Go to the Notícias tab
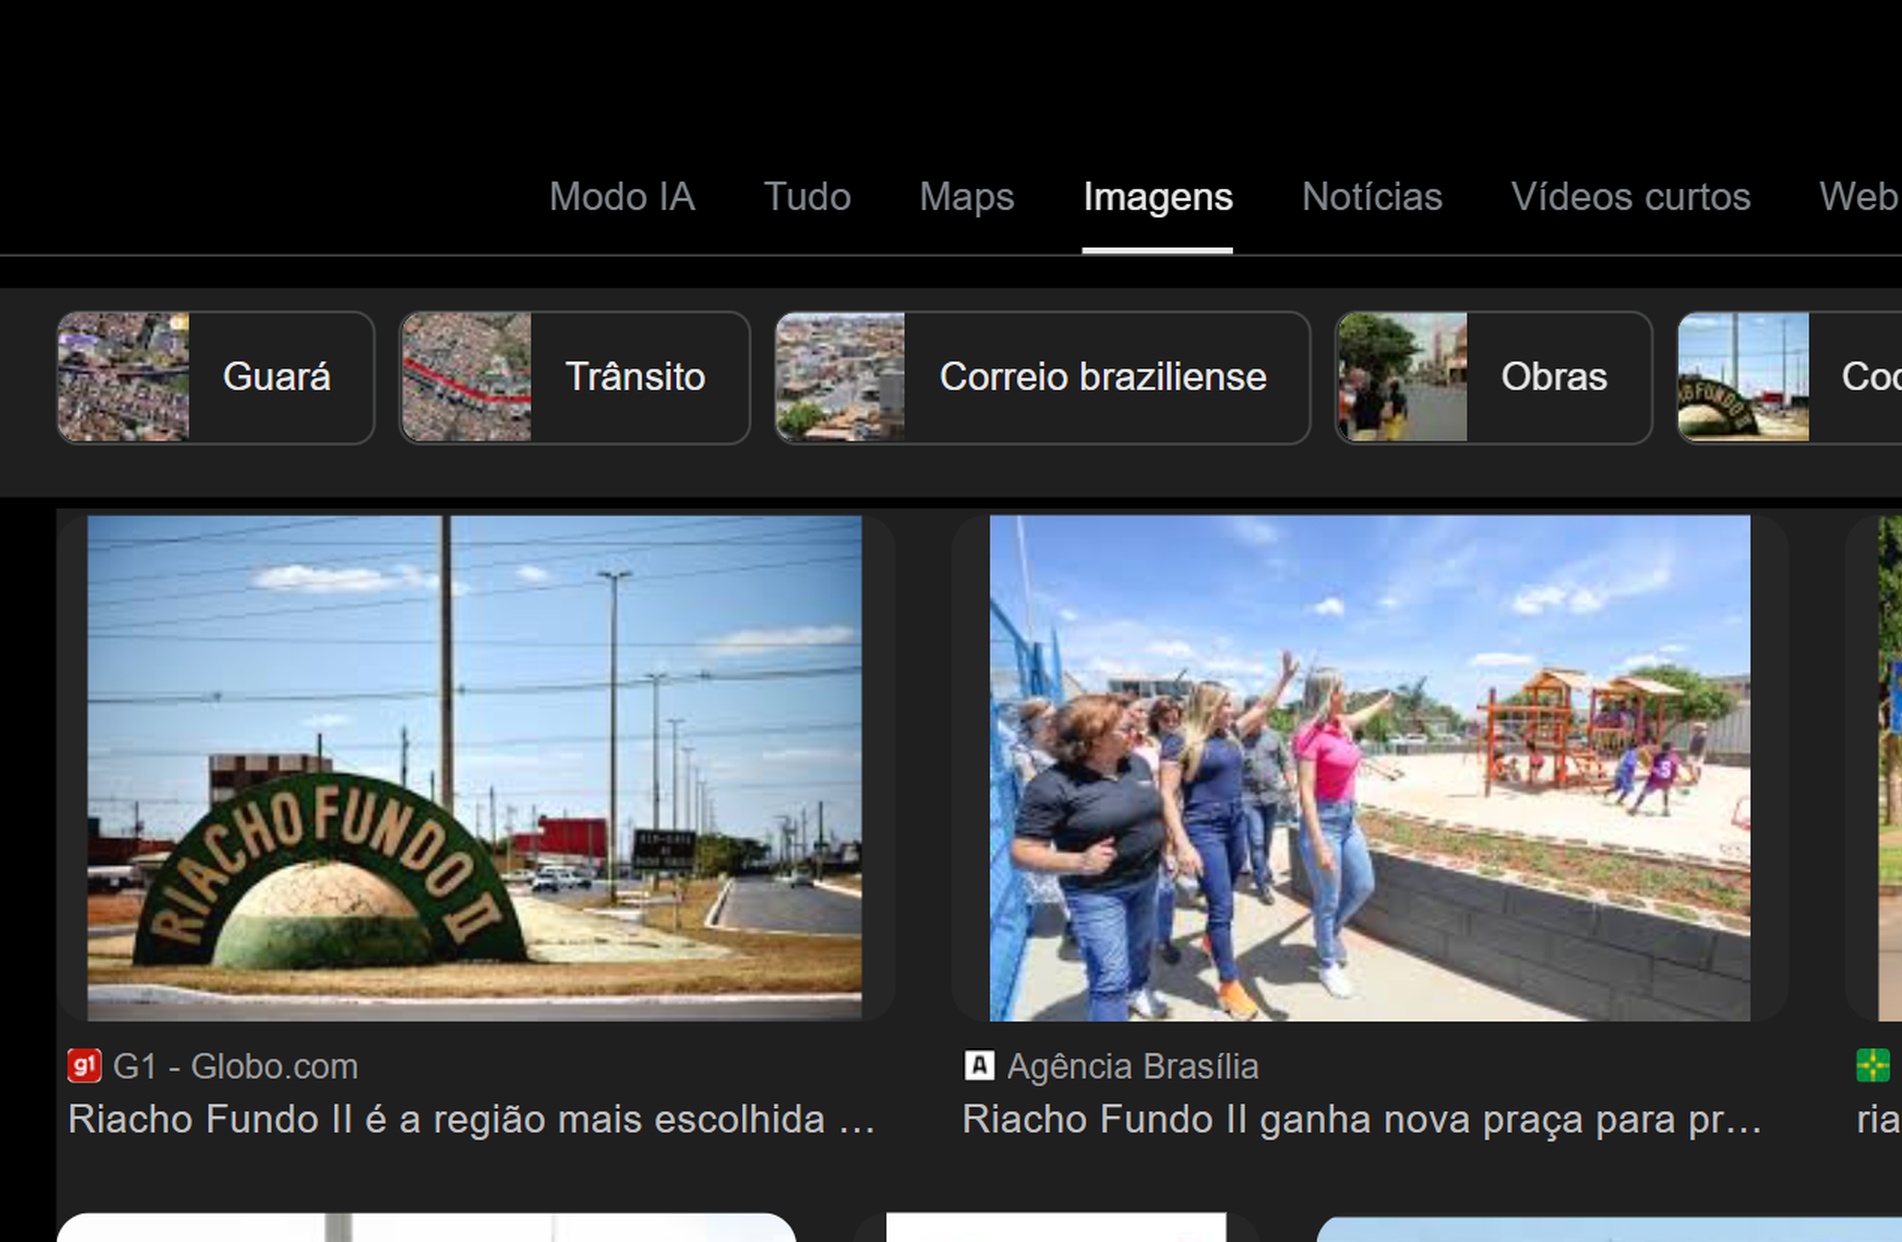 1371,197
